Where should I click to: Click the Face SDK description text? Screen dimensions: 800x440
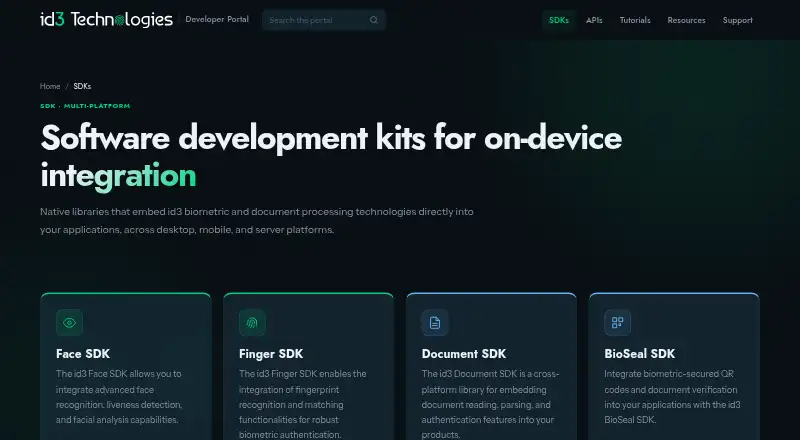tap(119, 397)
